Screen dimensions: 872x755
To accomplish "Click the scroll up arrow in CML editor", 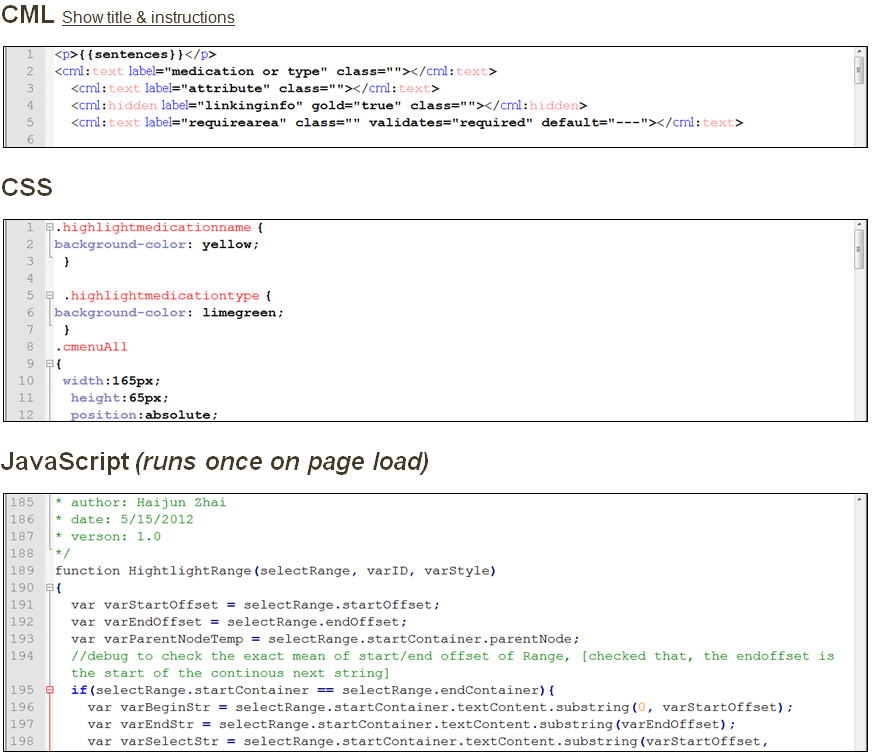I will pyautogui.click(x=859, y=52).
